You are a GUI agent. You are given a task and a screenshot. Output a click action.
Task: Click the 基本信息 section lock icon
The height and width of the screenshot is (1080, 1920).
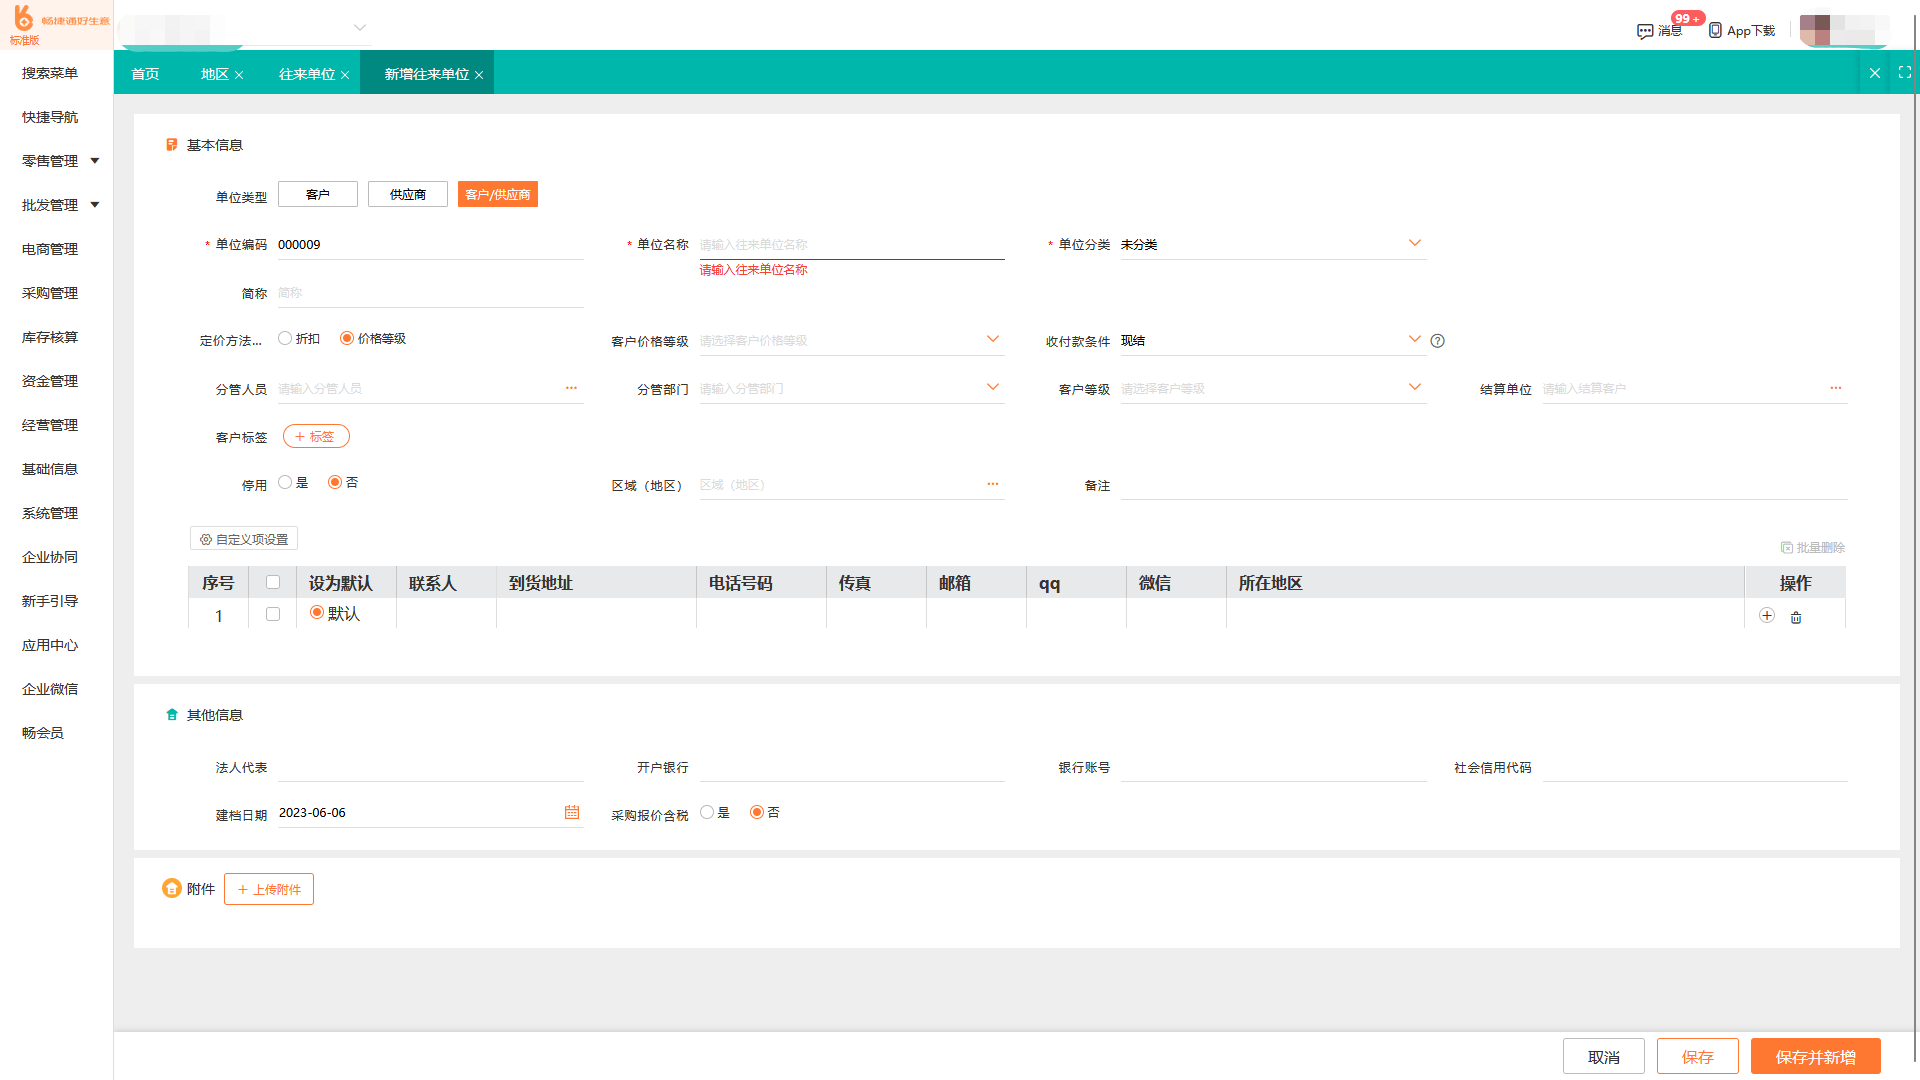point(173,145)
